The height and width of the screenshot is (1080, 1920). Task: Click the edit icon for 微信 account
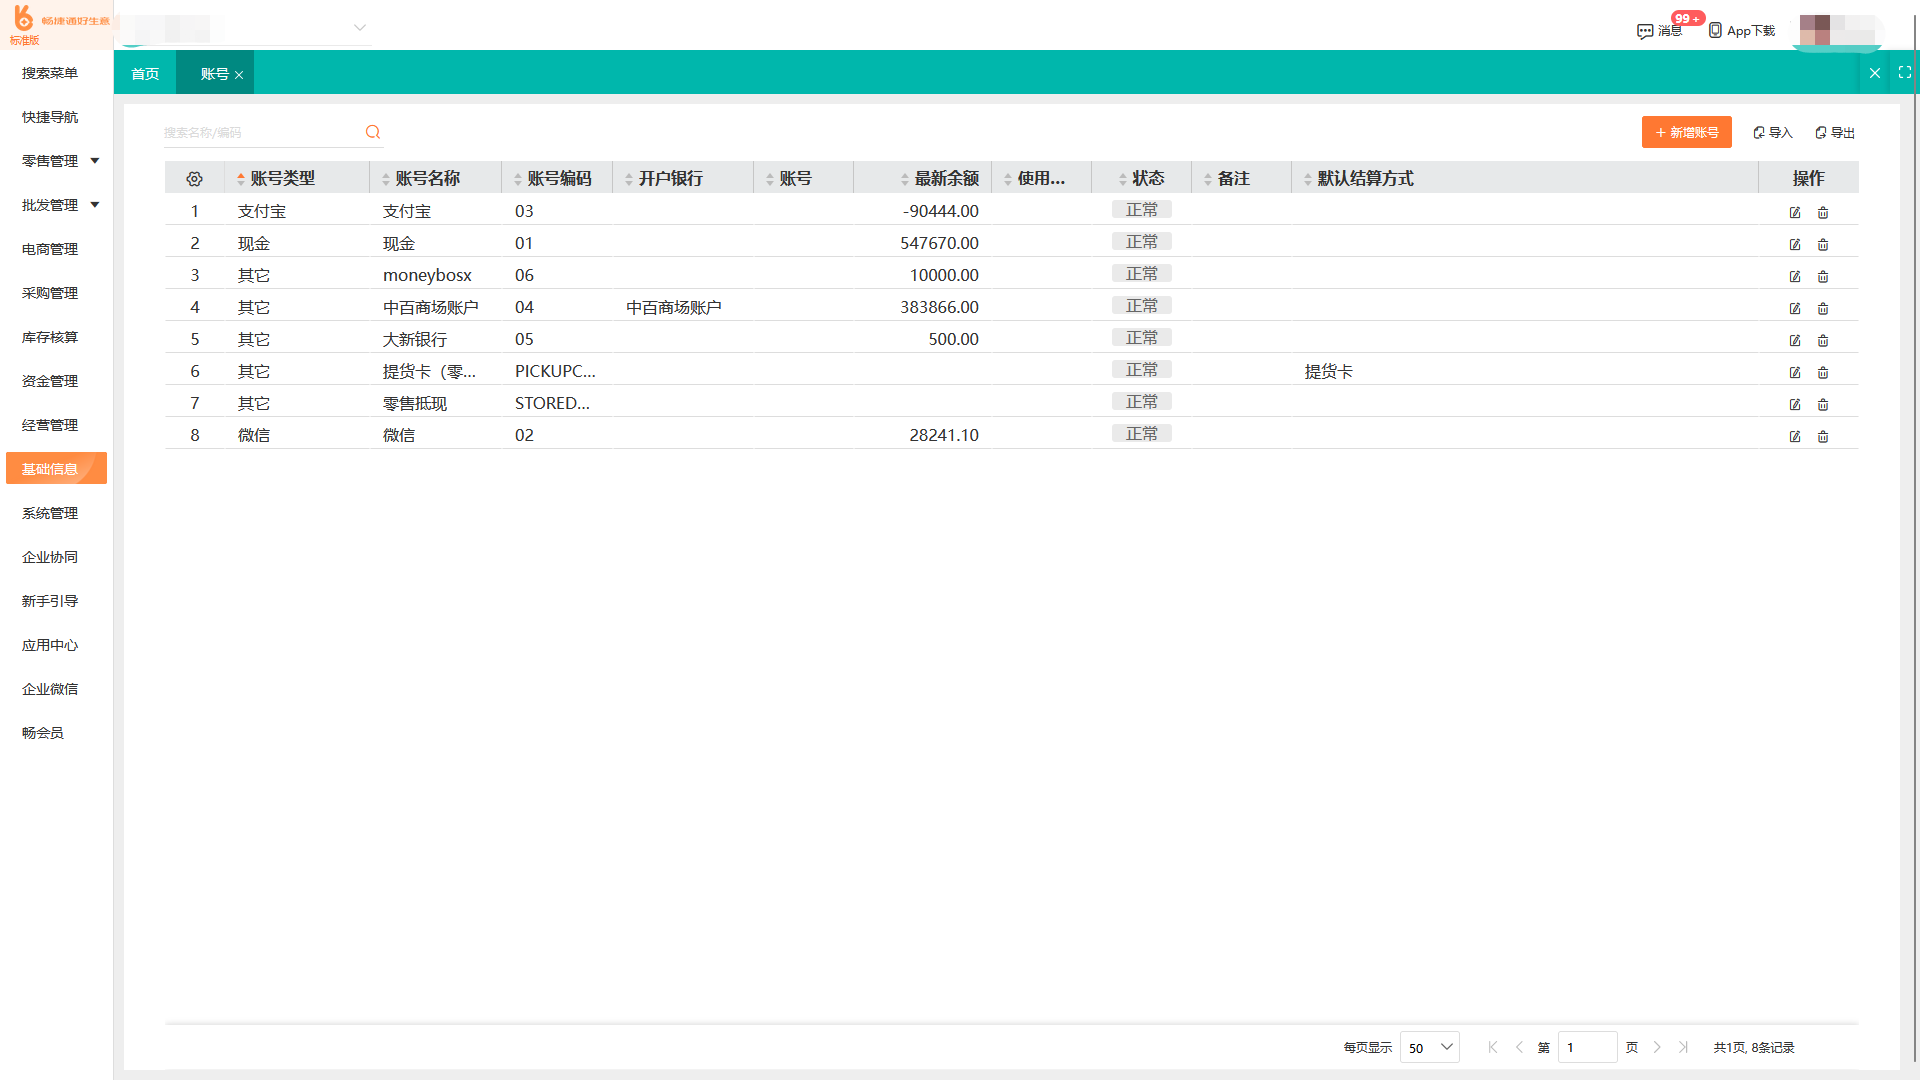[x=1795, y=434]
